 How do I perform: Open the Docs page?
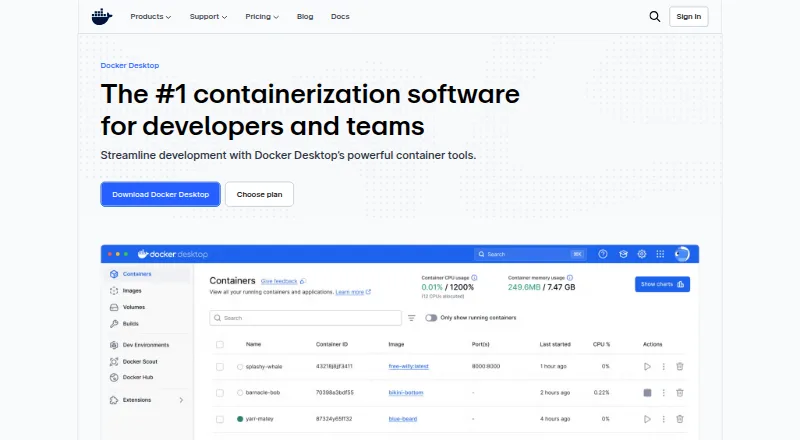point(340,17)
